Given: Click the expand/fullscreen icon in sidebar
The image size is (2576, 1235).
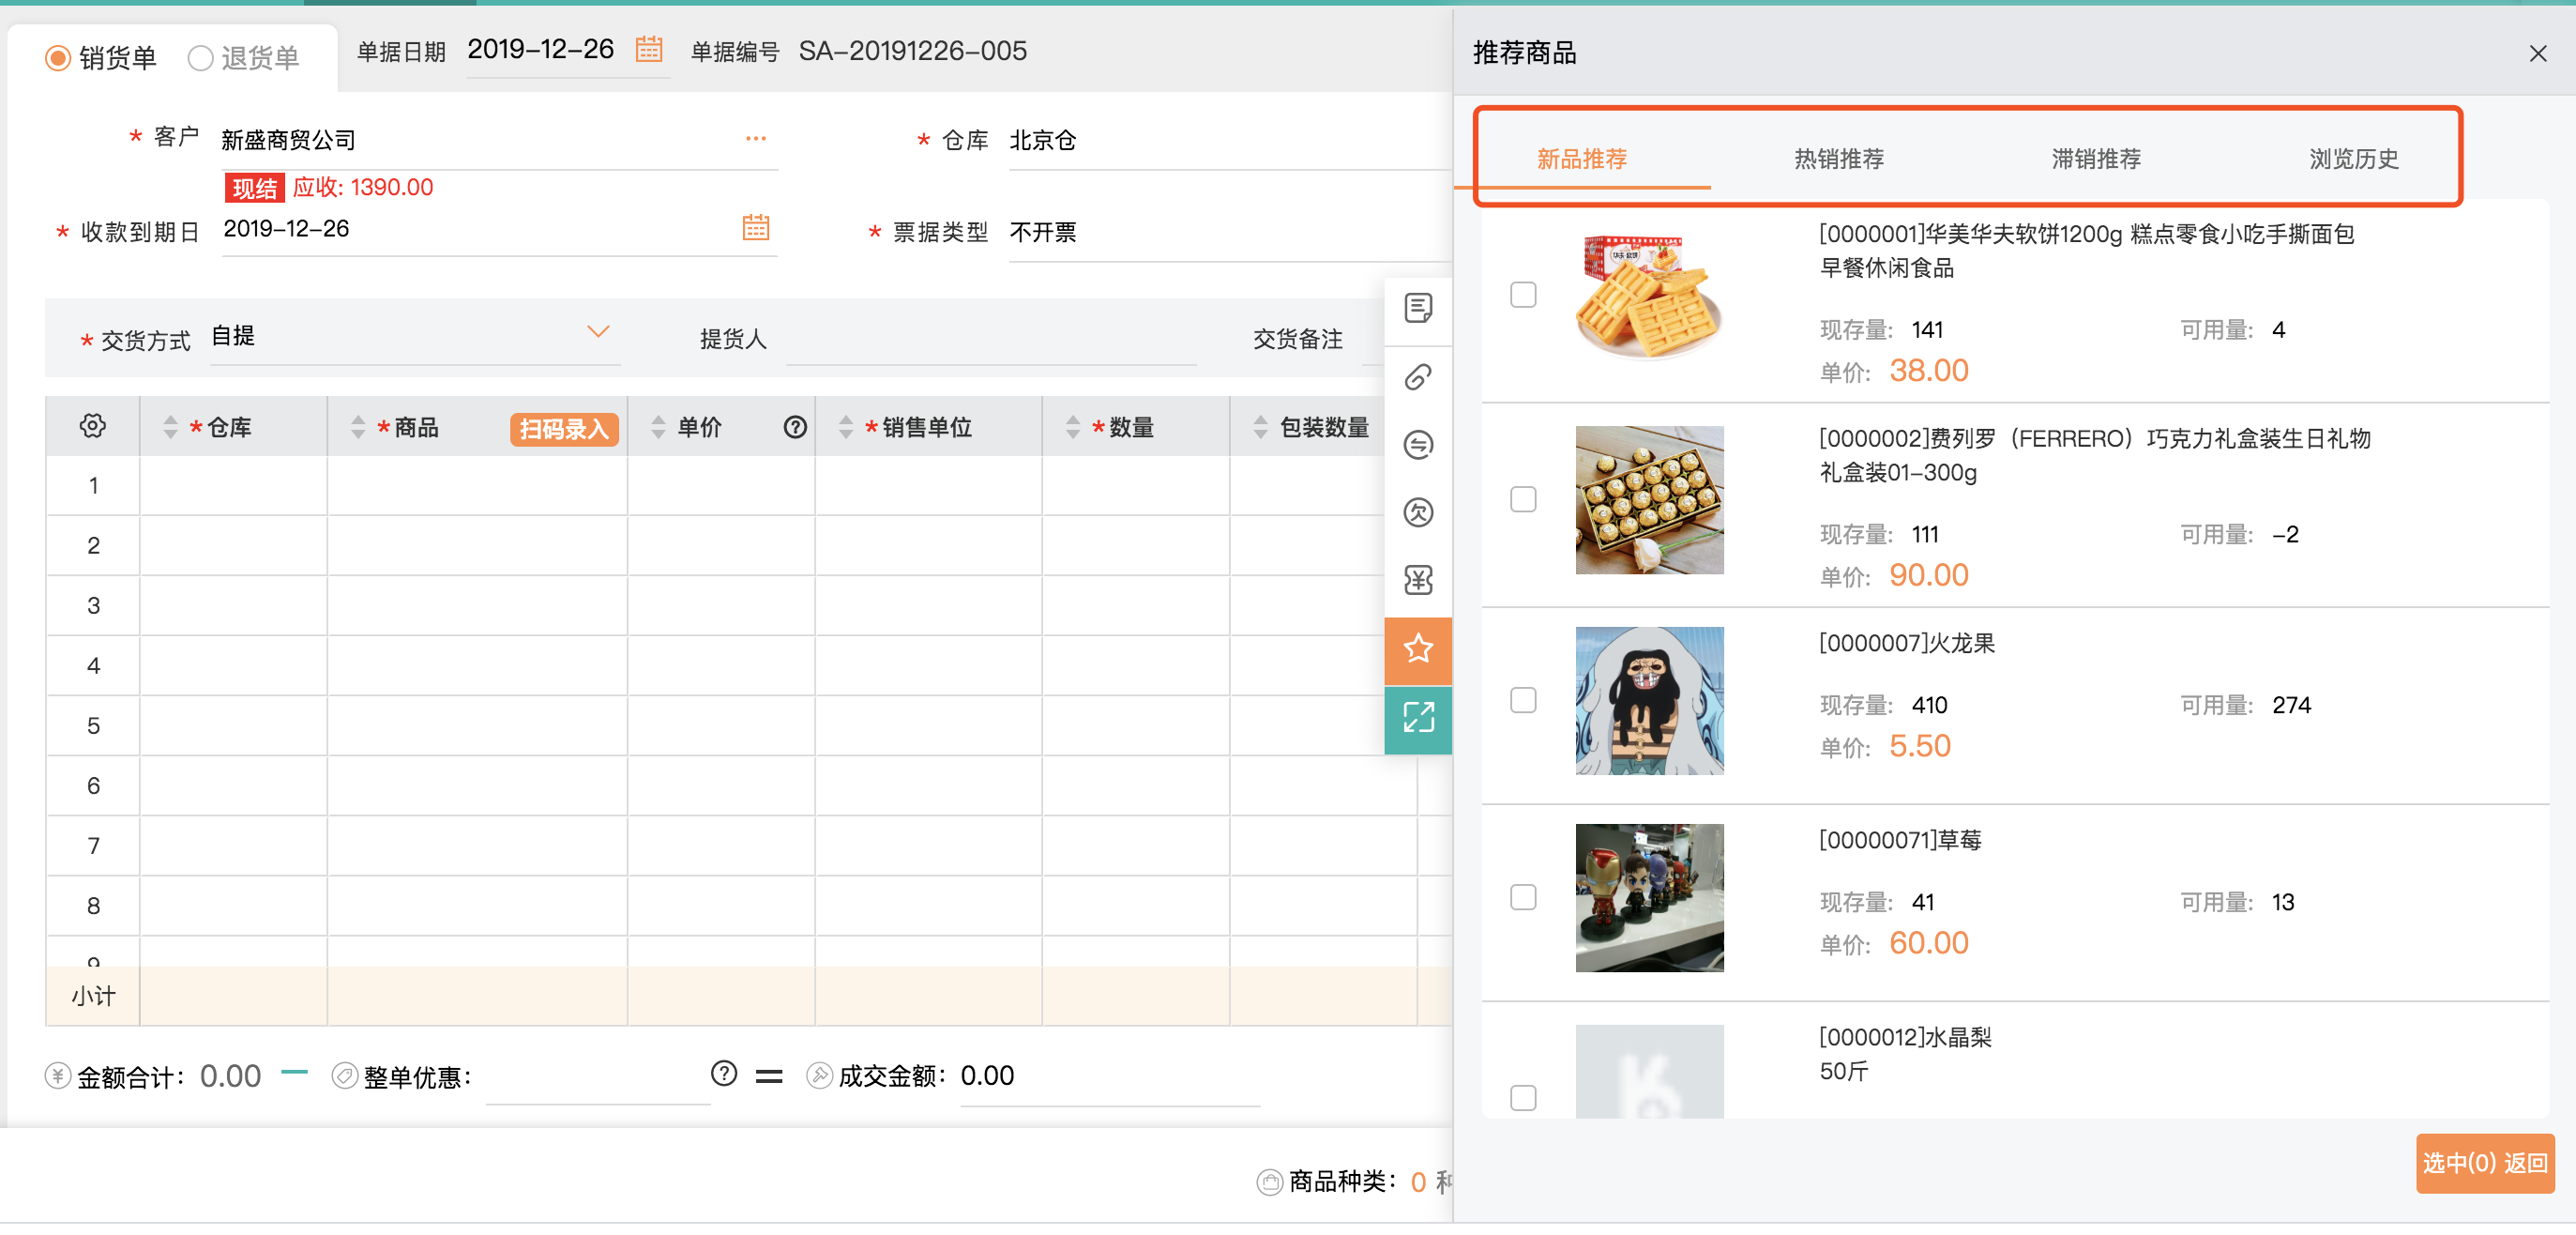Looking at the screenshot, I should (x=1417, y=719).
